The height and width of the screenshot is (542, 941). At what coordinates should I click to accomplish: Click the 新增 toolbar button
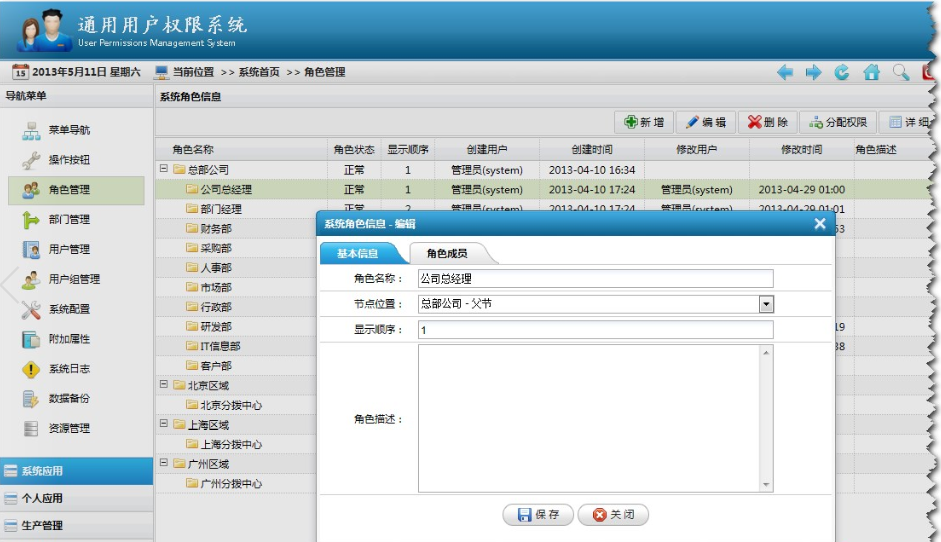click(644, 122)
